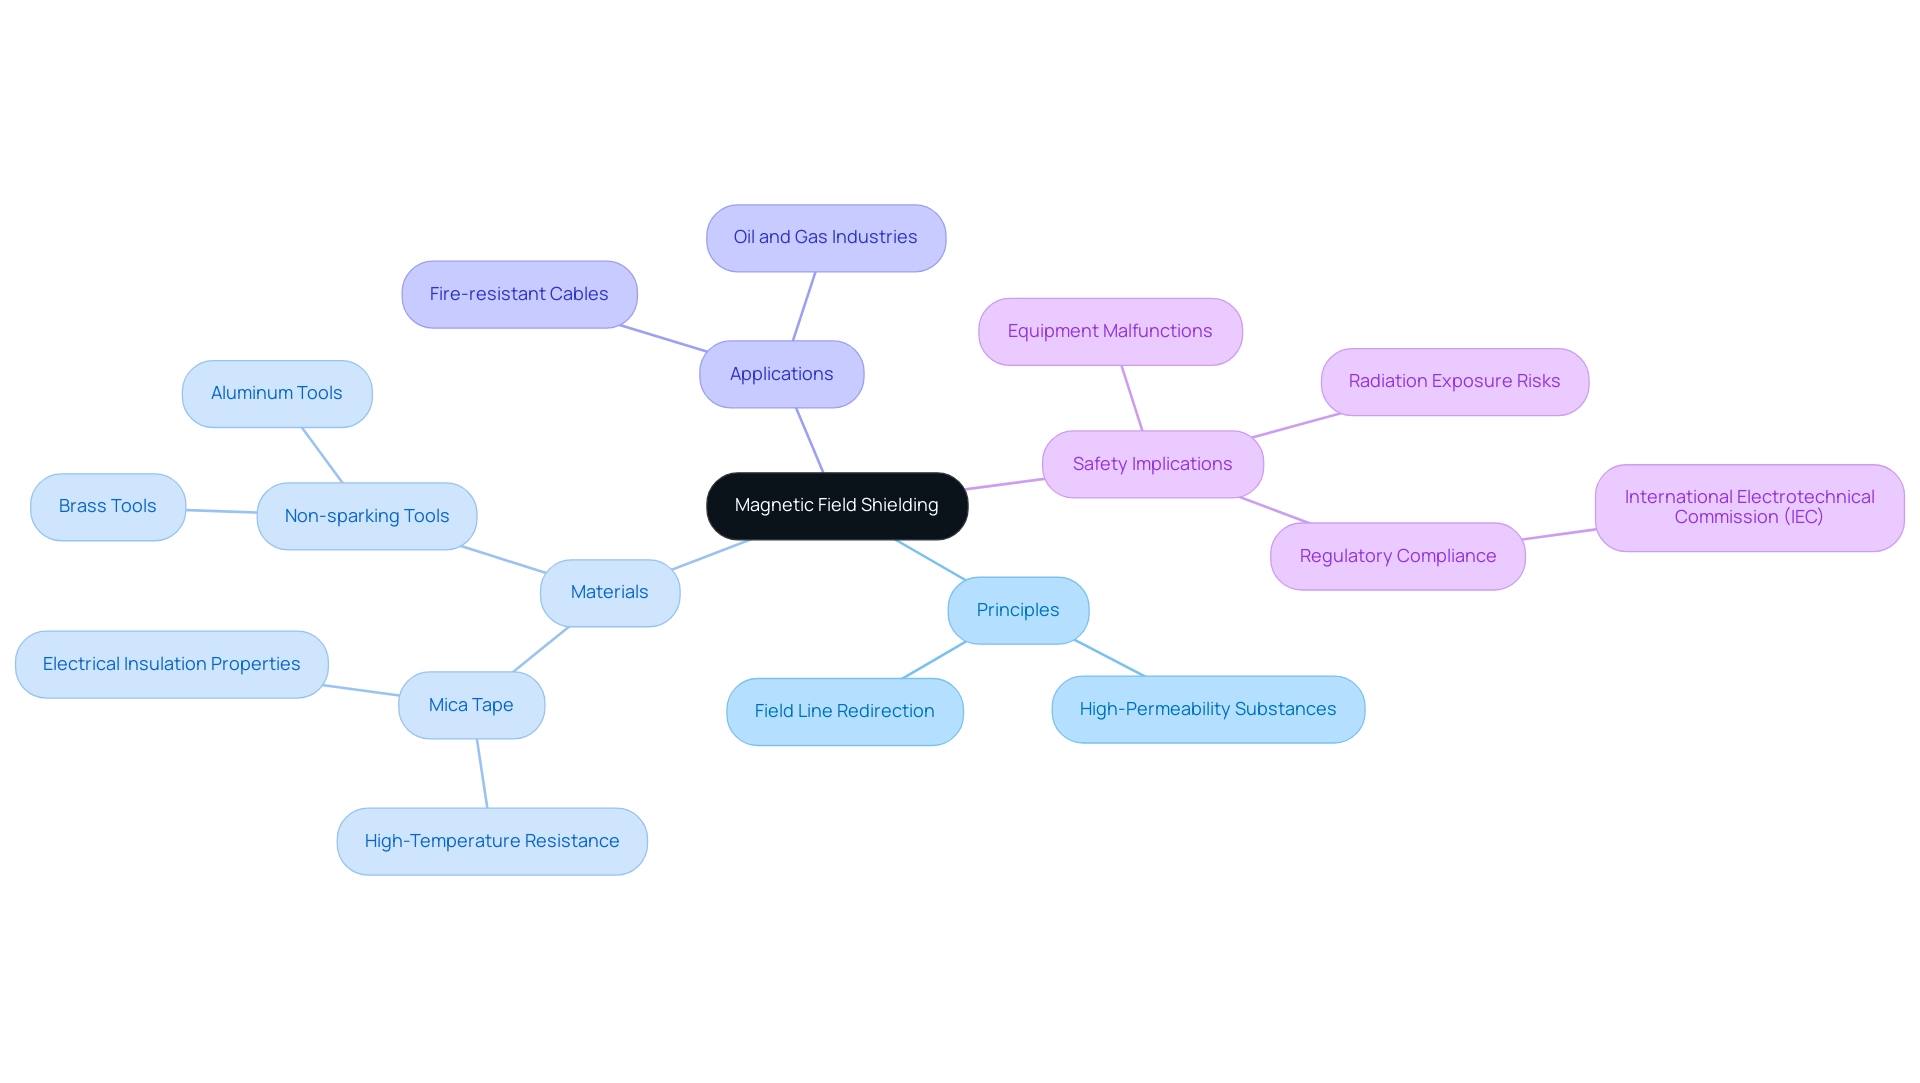1920x1083 pixels.
Task: Expand the High-Permeability Substances node
Action: click(x=1205, y=708)
